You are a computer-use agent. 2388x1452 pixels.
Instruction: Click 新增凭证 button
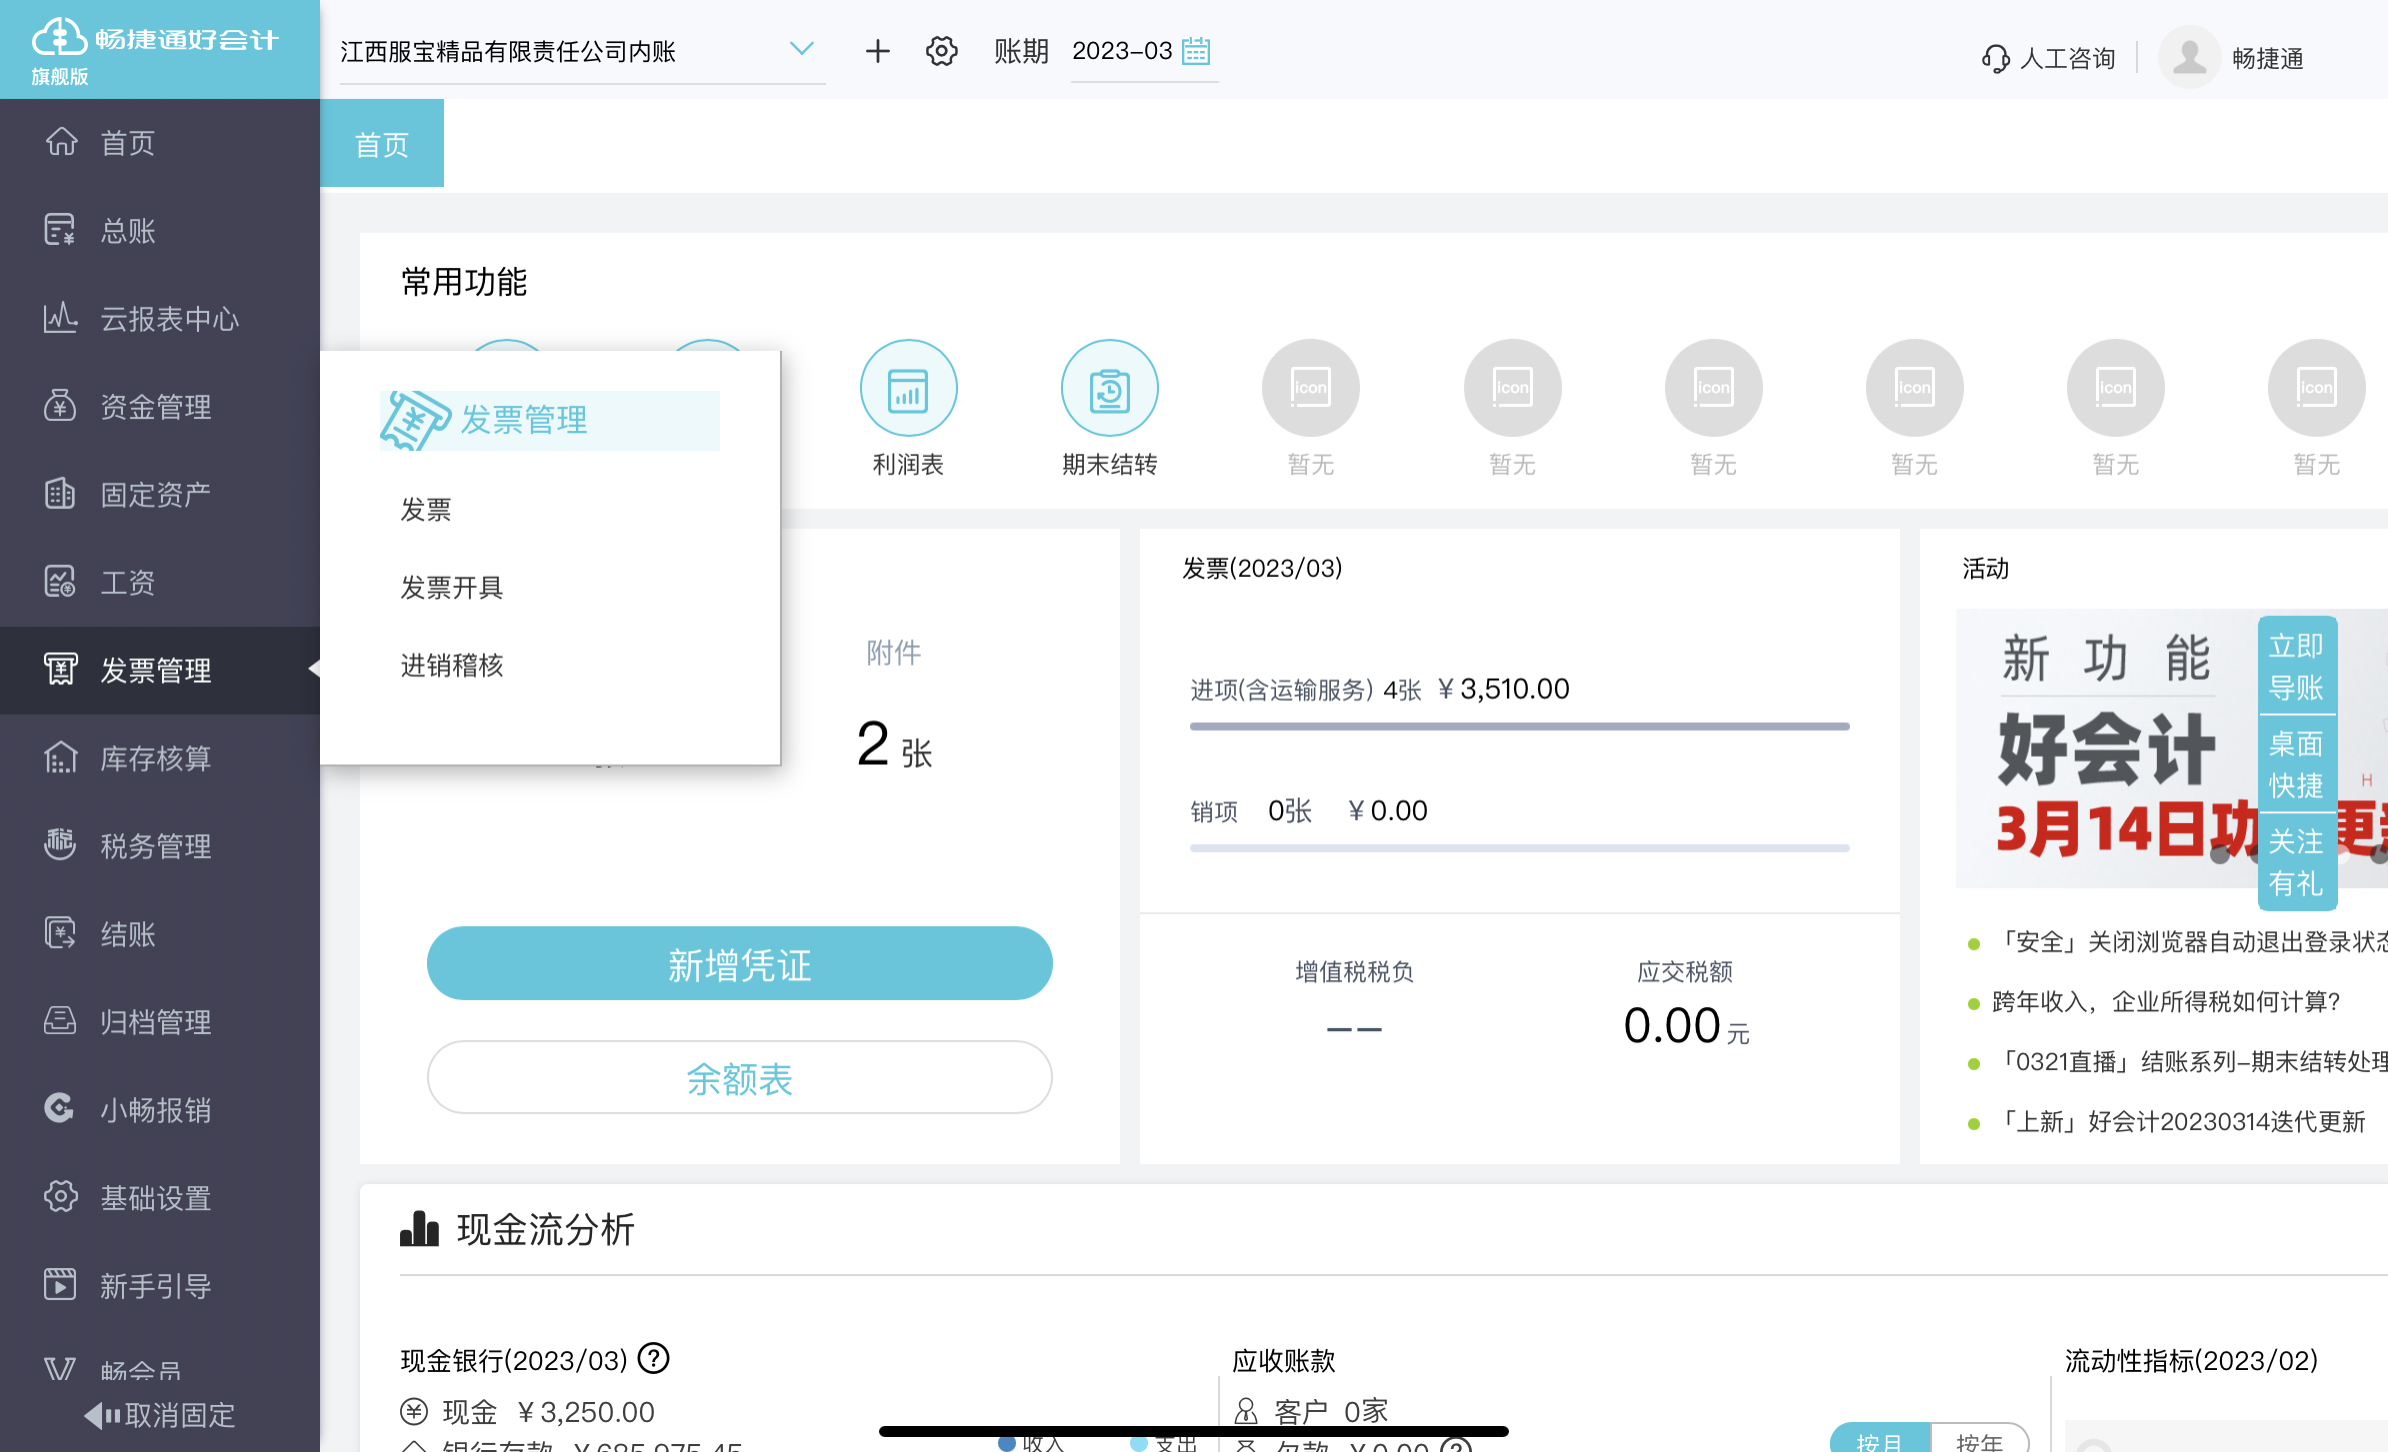pos(742,962)
